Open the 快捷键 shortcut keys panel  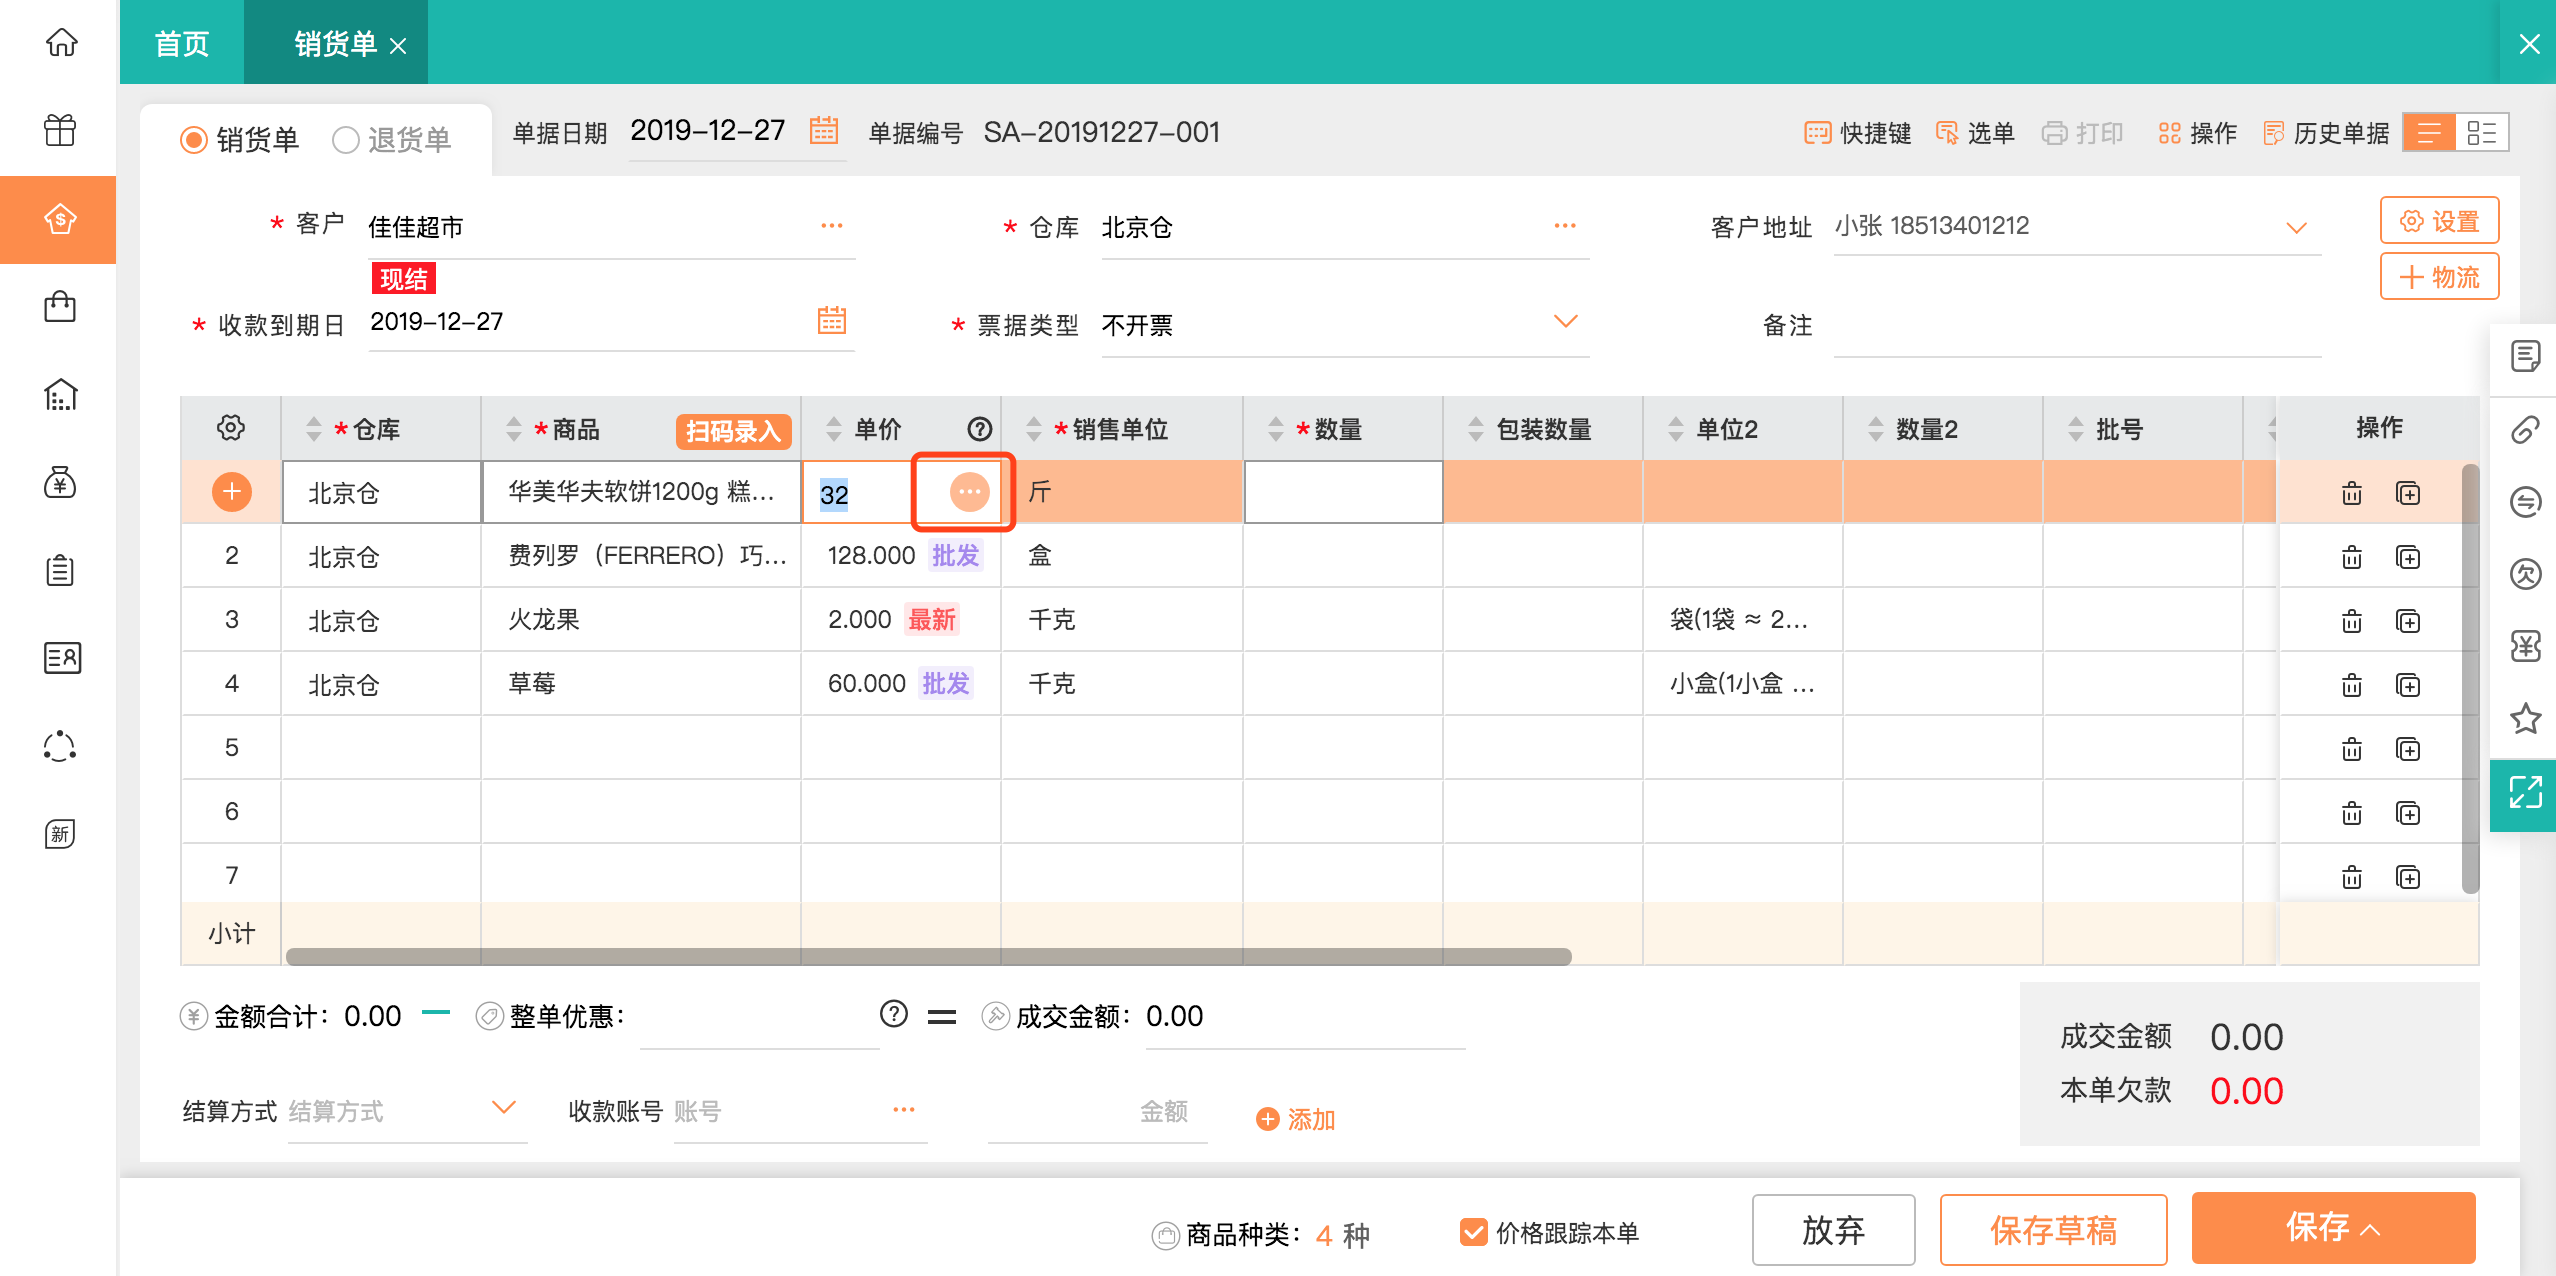1858,134
